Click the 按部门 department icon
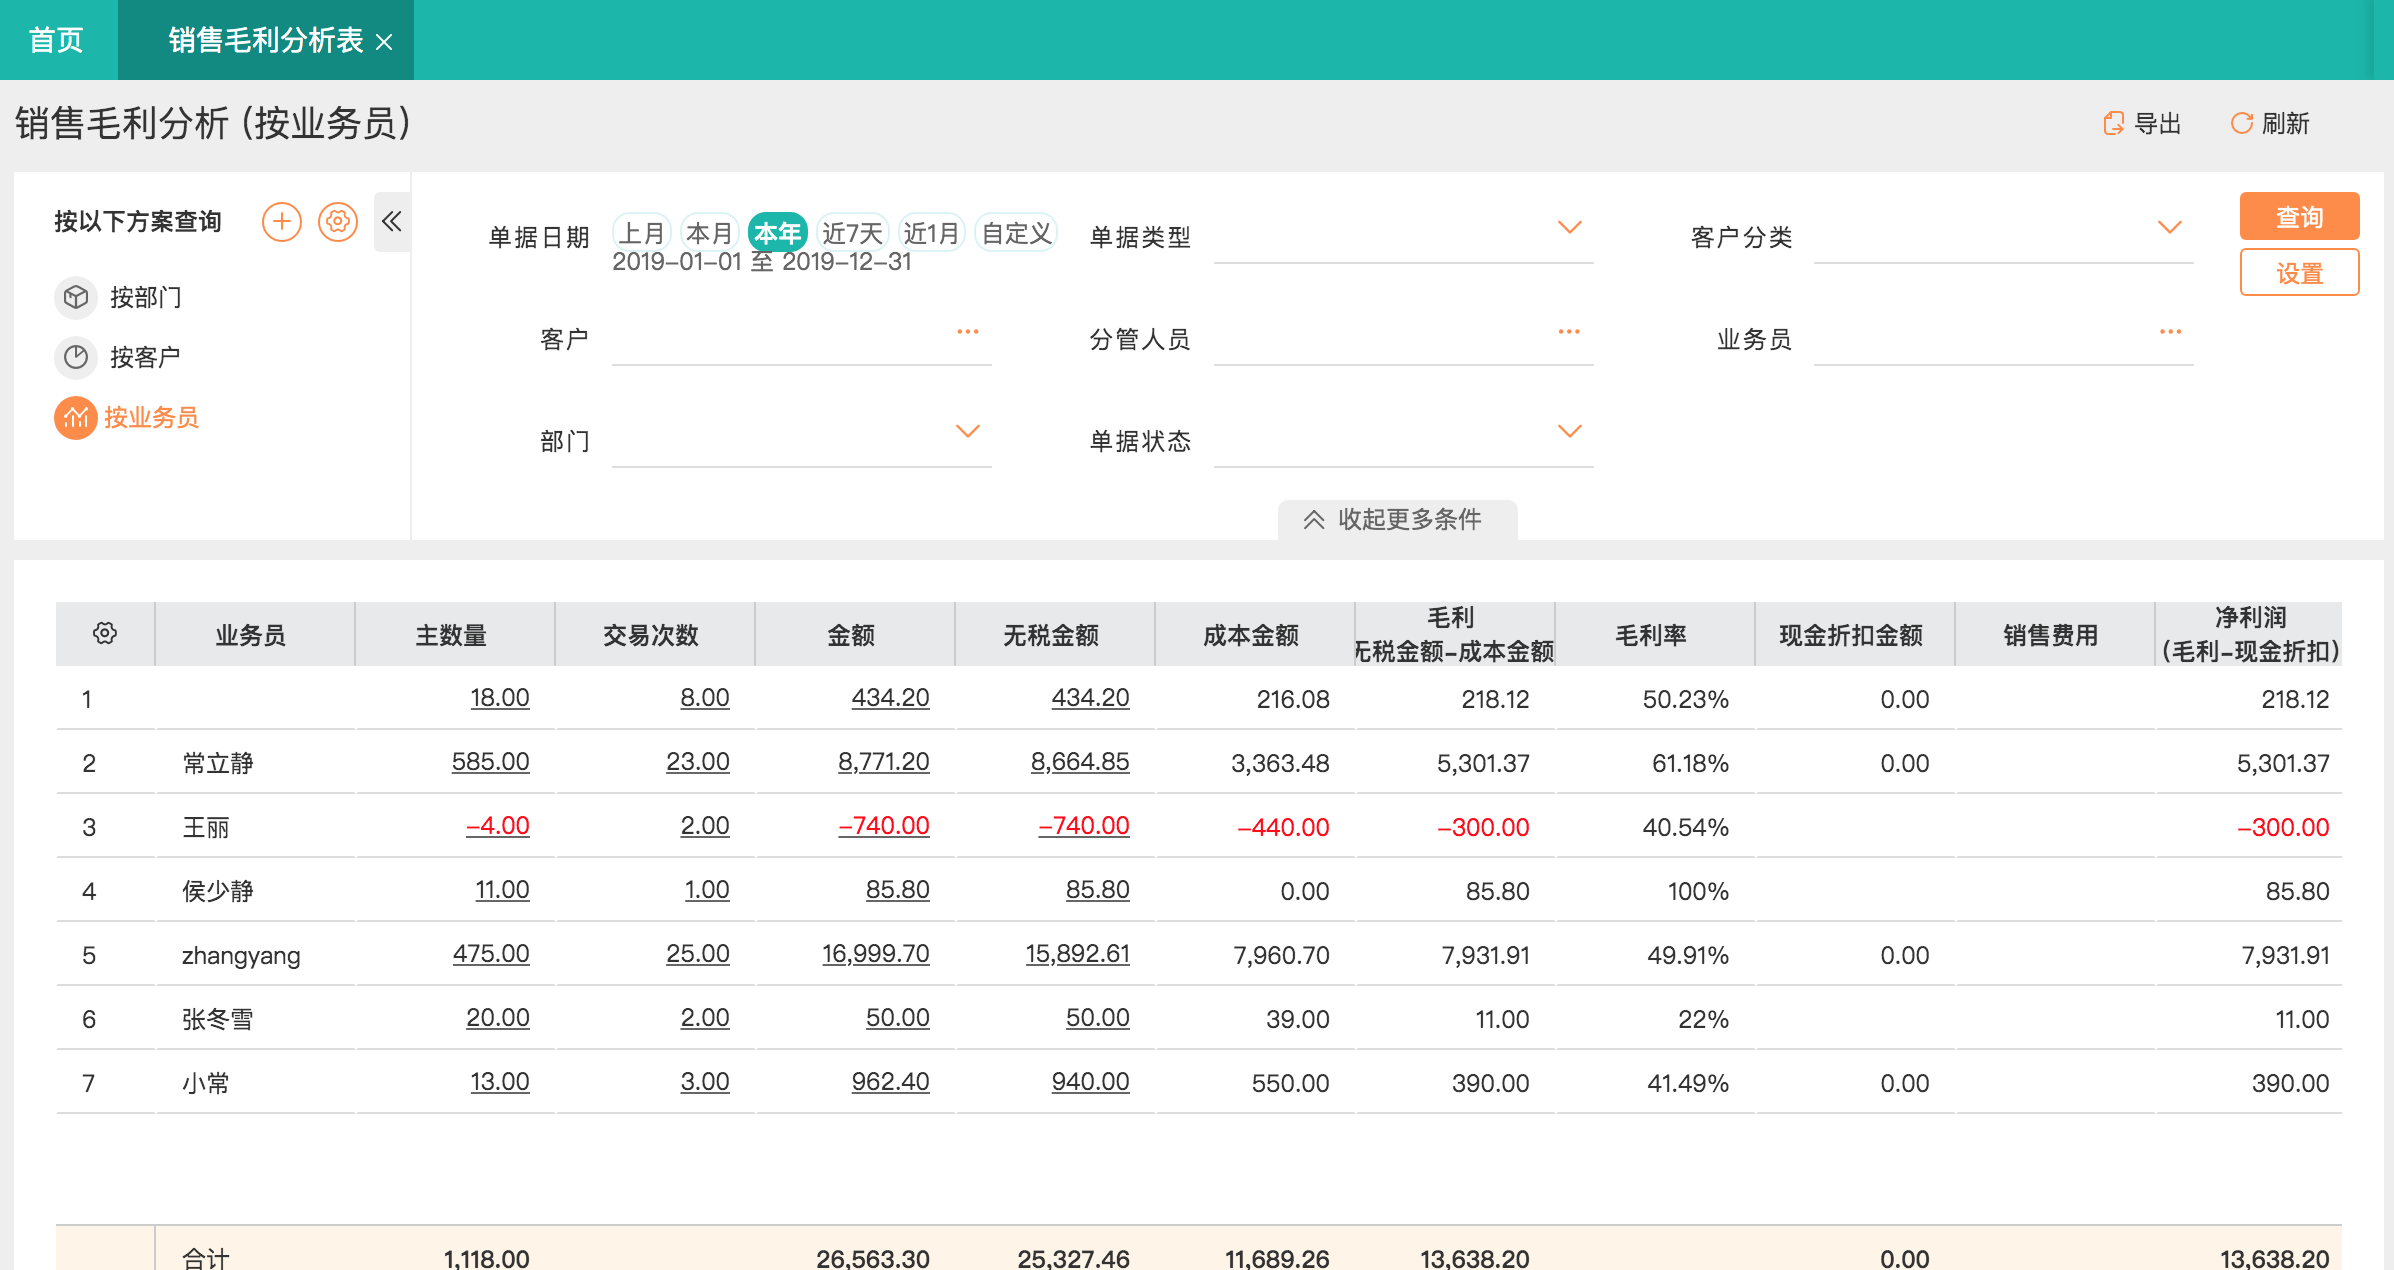 [x=74, y=299]
